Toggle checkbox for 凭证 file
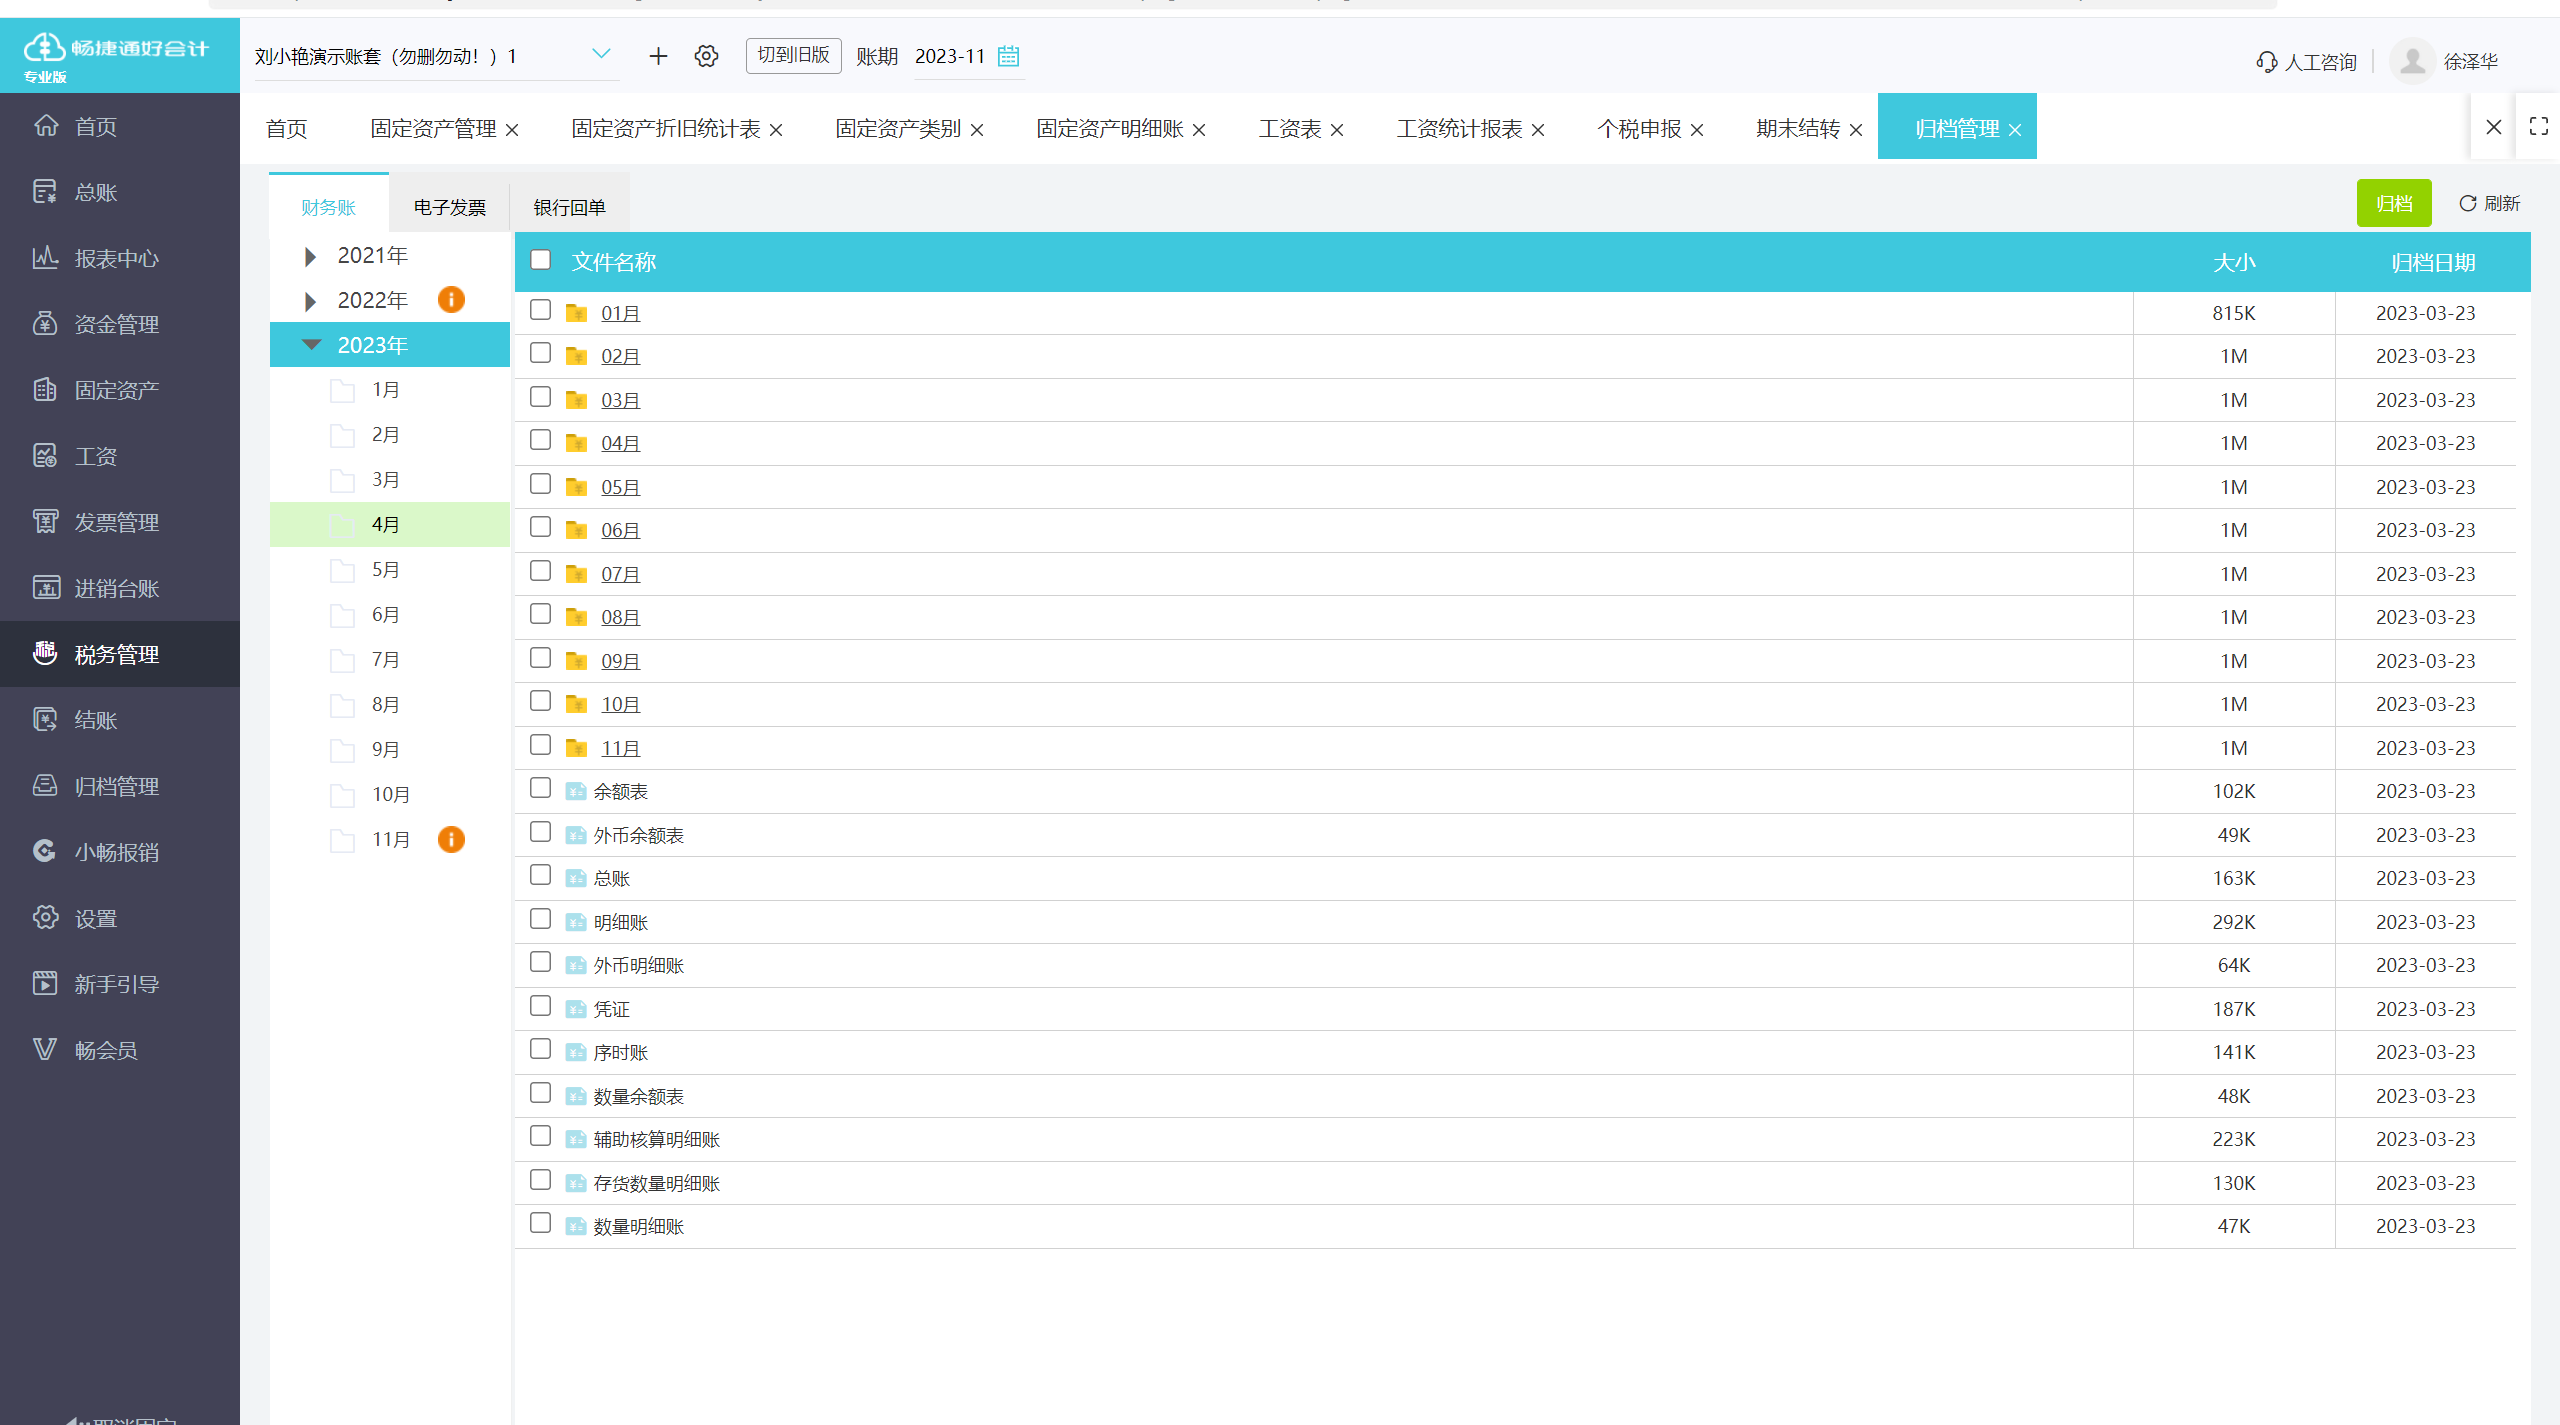Image resolution: width=2560 pixels, height=1425 pixels. point(542,1007)
